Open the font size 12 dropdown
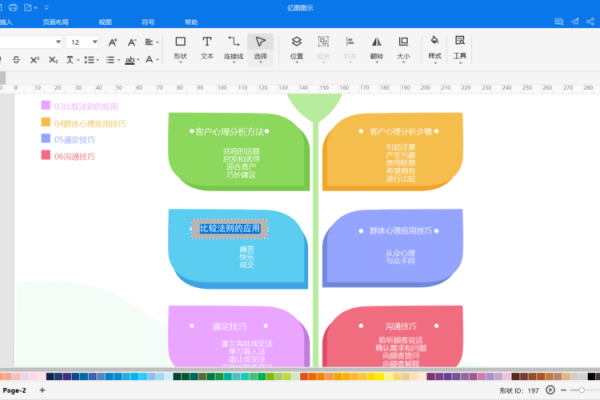This screenshot has height=400, width=600. [93, 42]
